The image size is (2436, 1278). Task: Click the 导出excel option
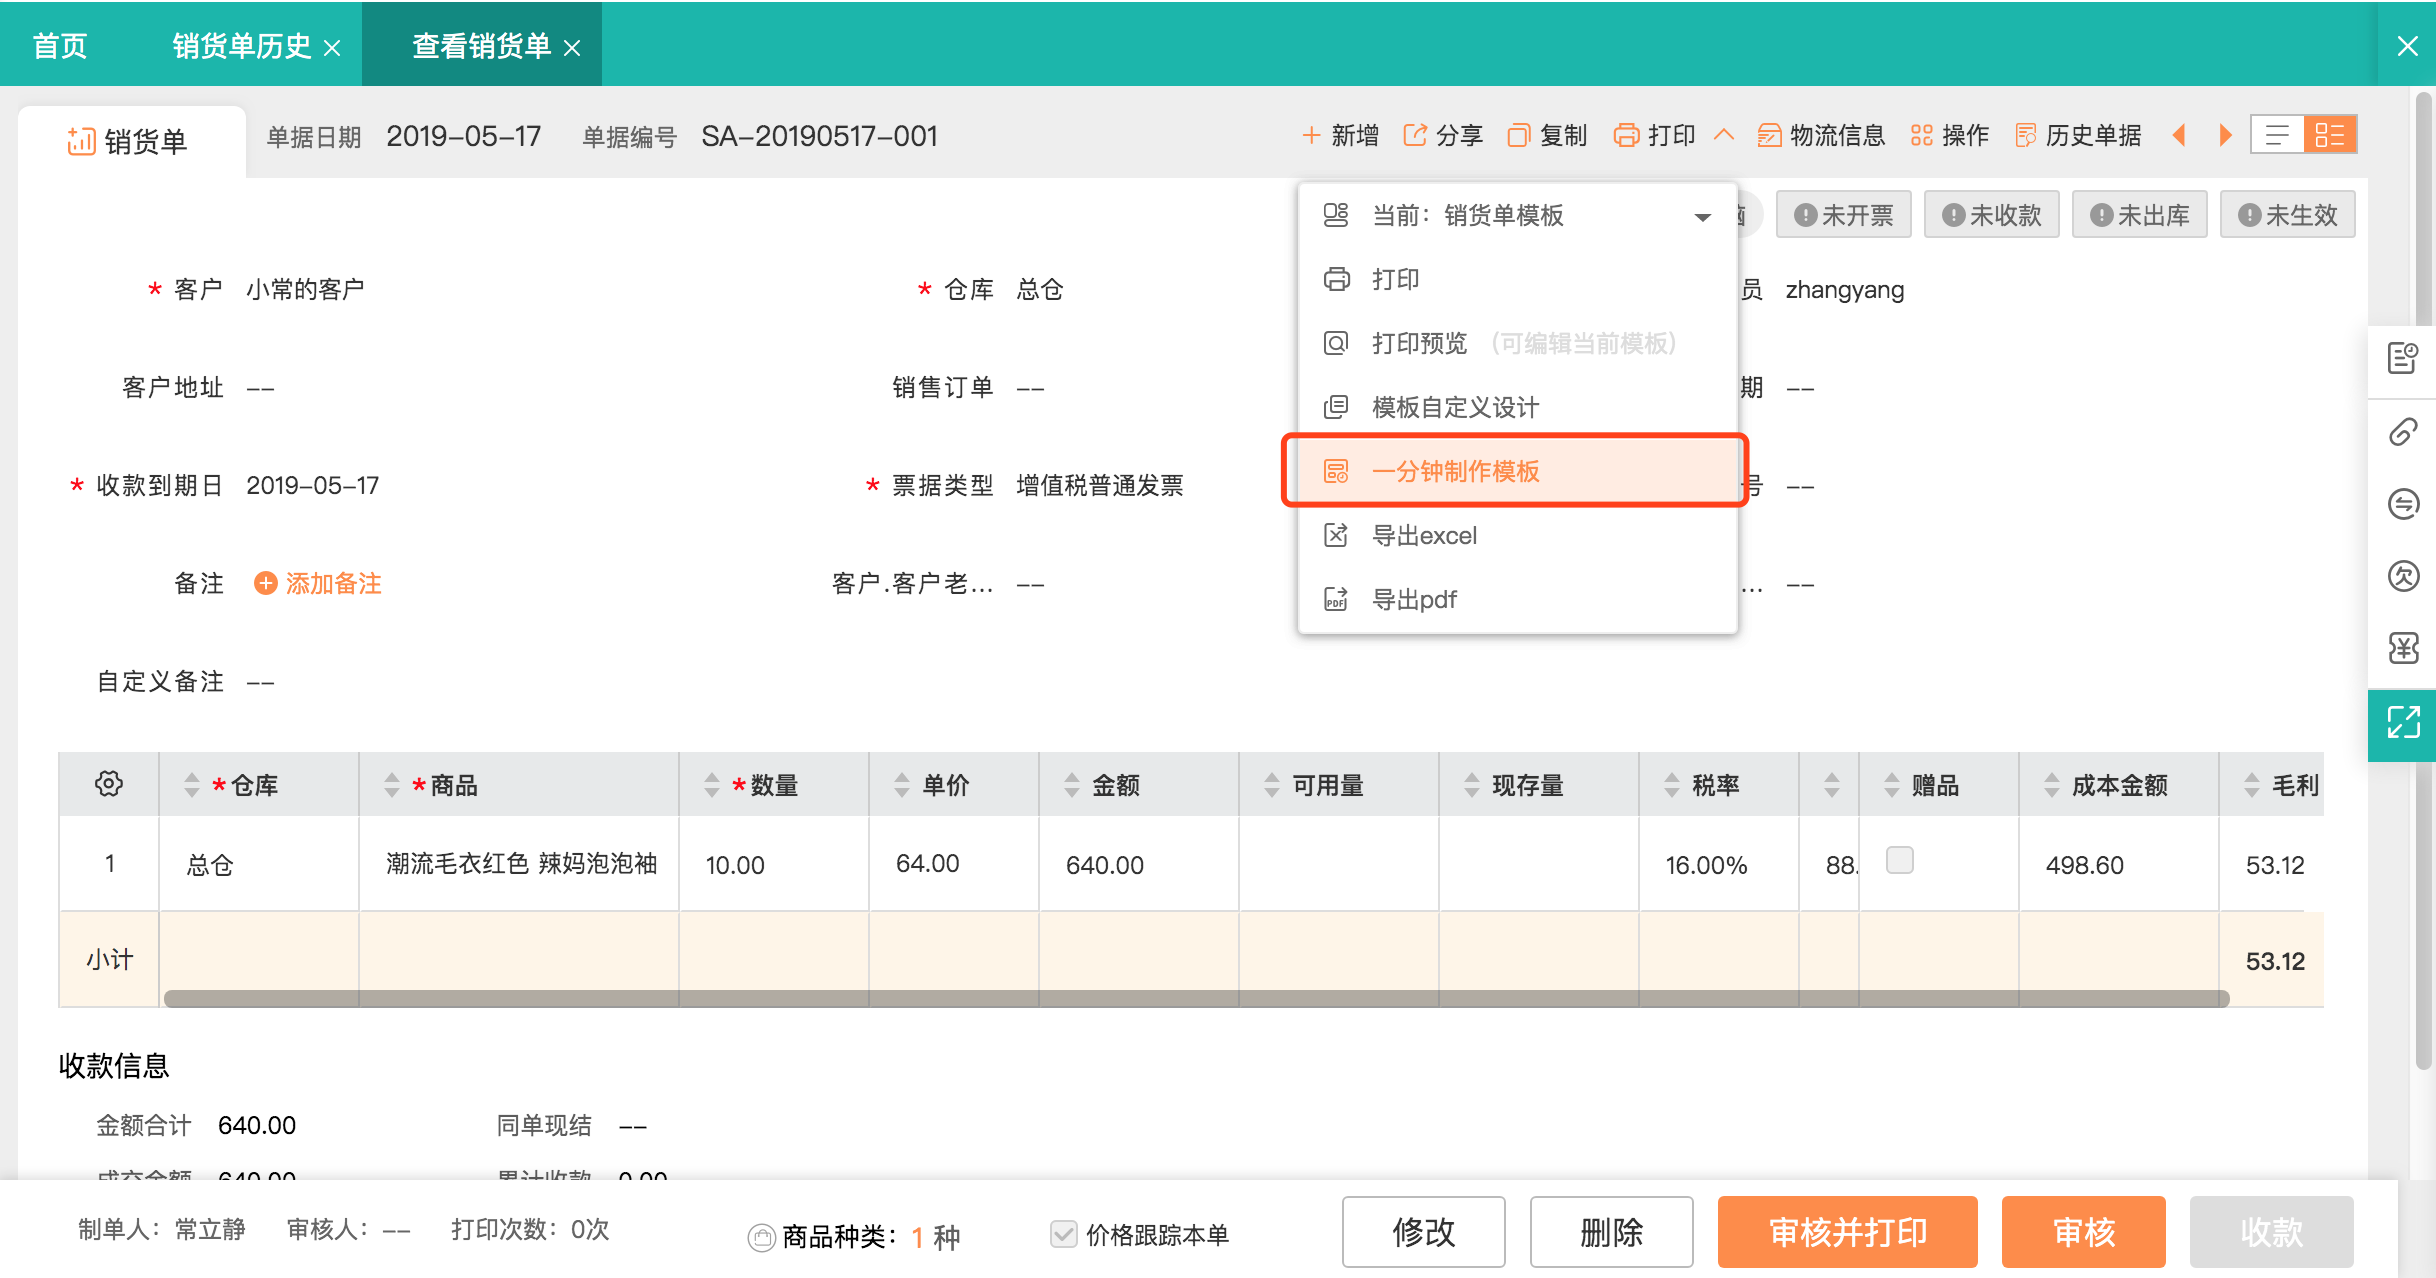1424,535
